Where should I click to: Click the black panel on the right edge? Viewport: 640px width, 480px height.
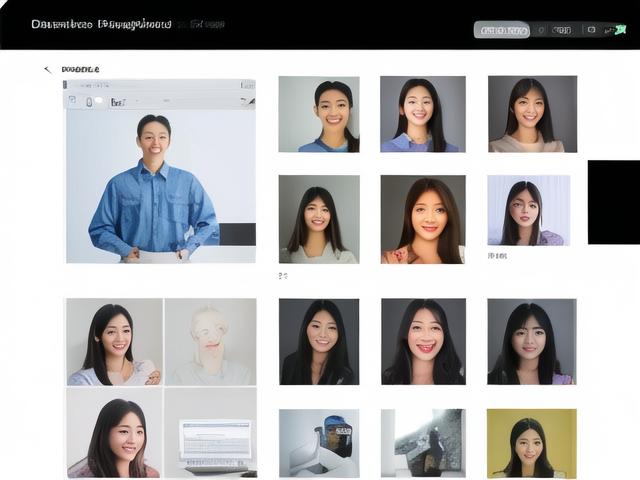(613, 202)
